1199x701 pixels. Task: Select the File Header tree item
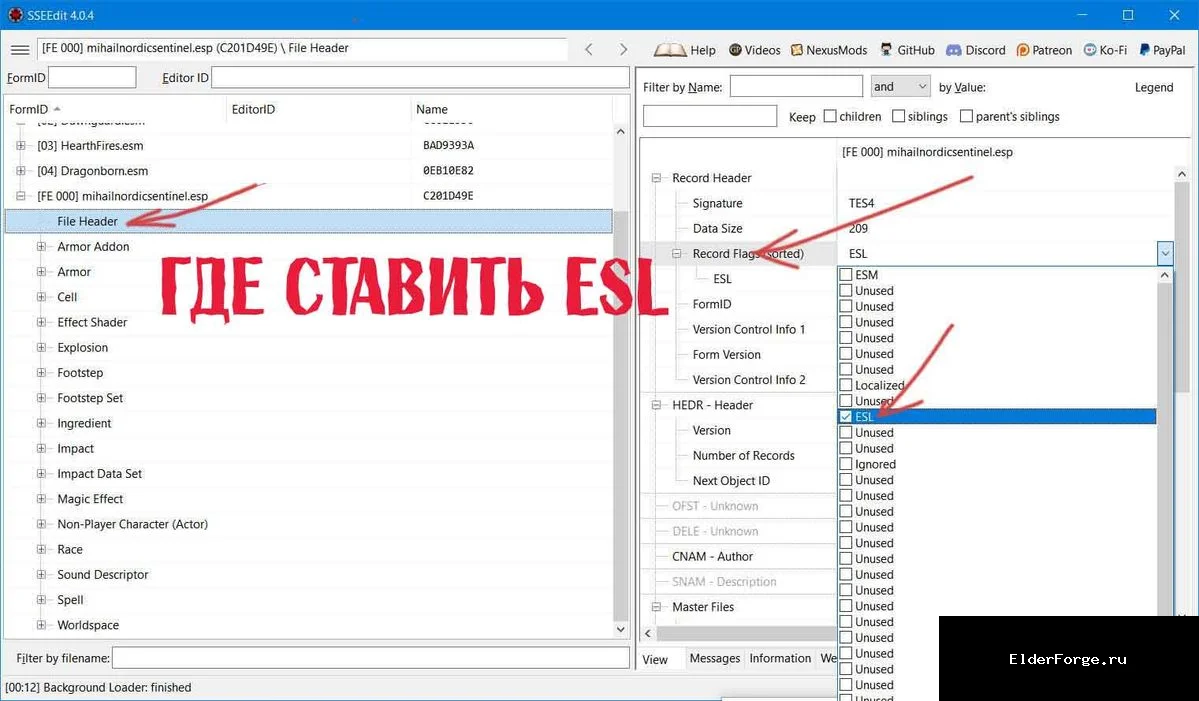(x=87, y=221)
